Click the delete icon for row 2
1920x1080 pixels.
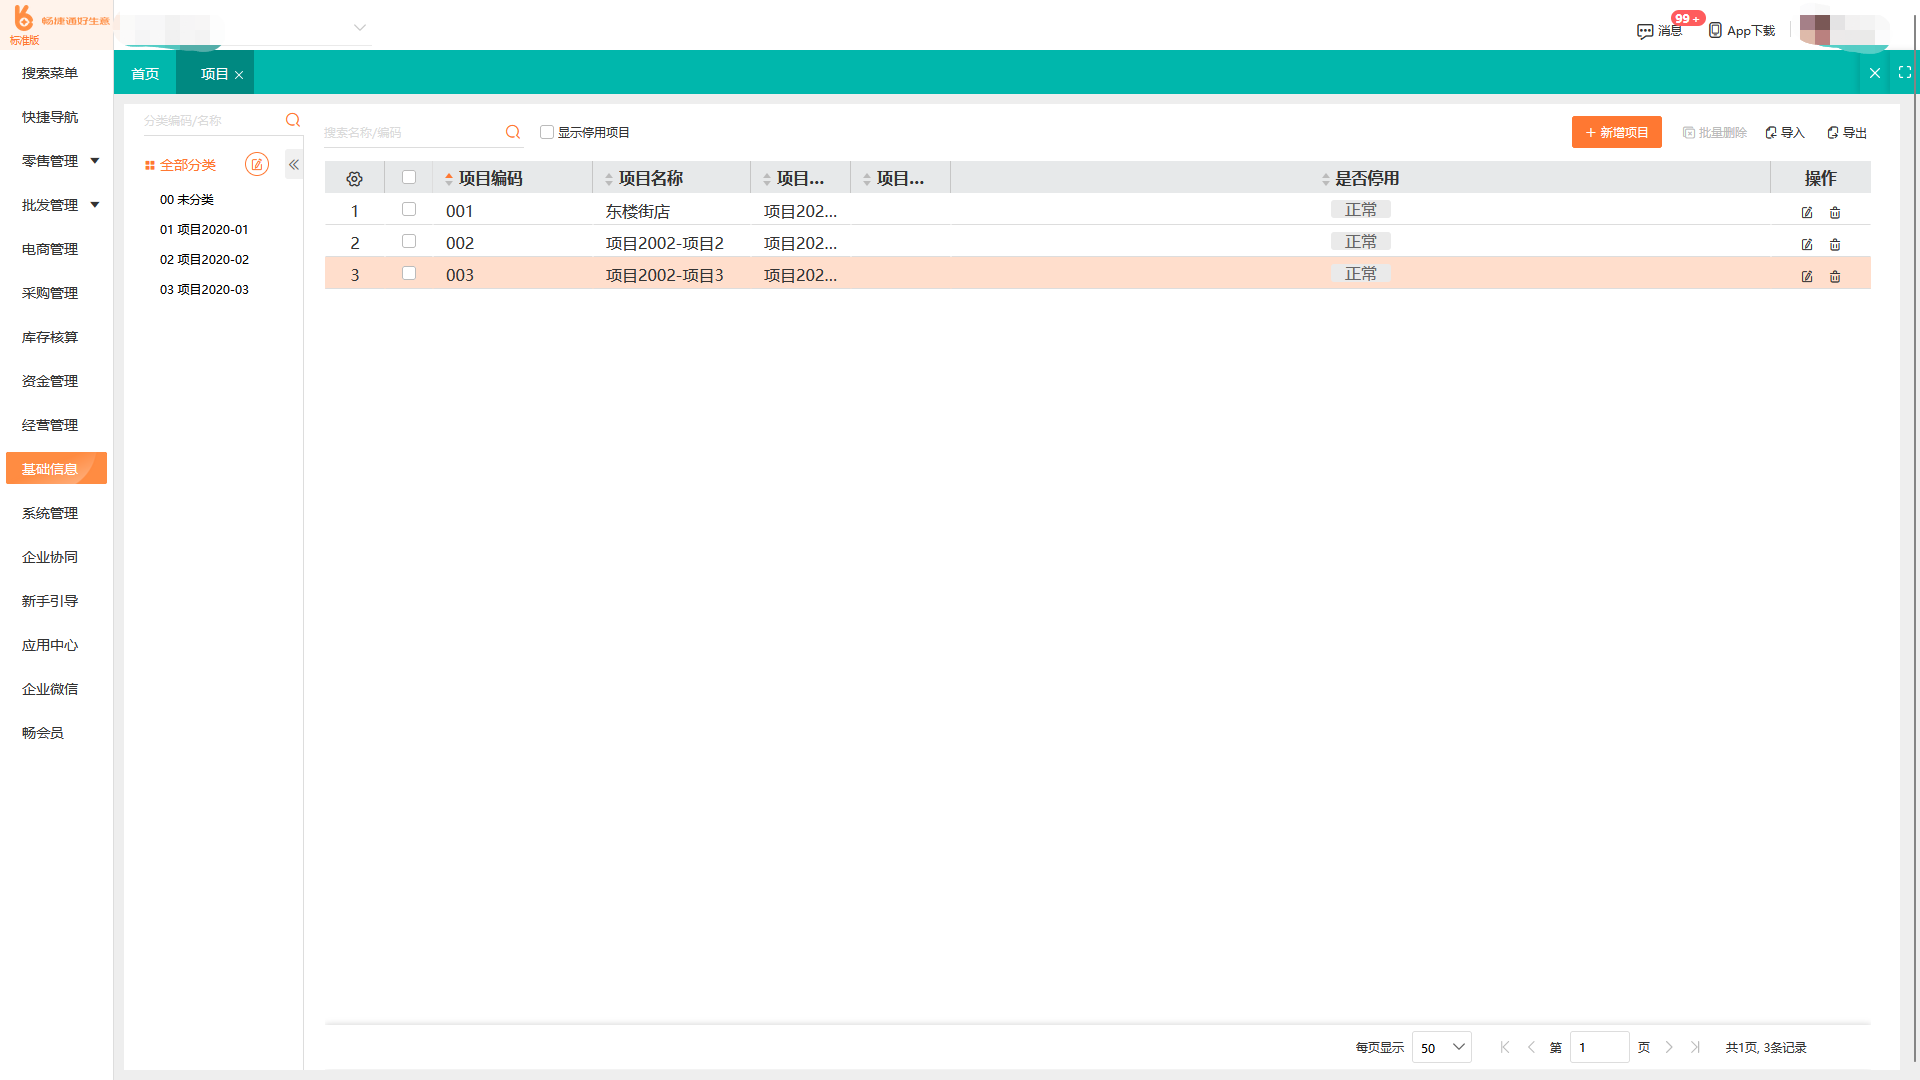click(1836, 243)
